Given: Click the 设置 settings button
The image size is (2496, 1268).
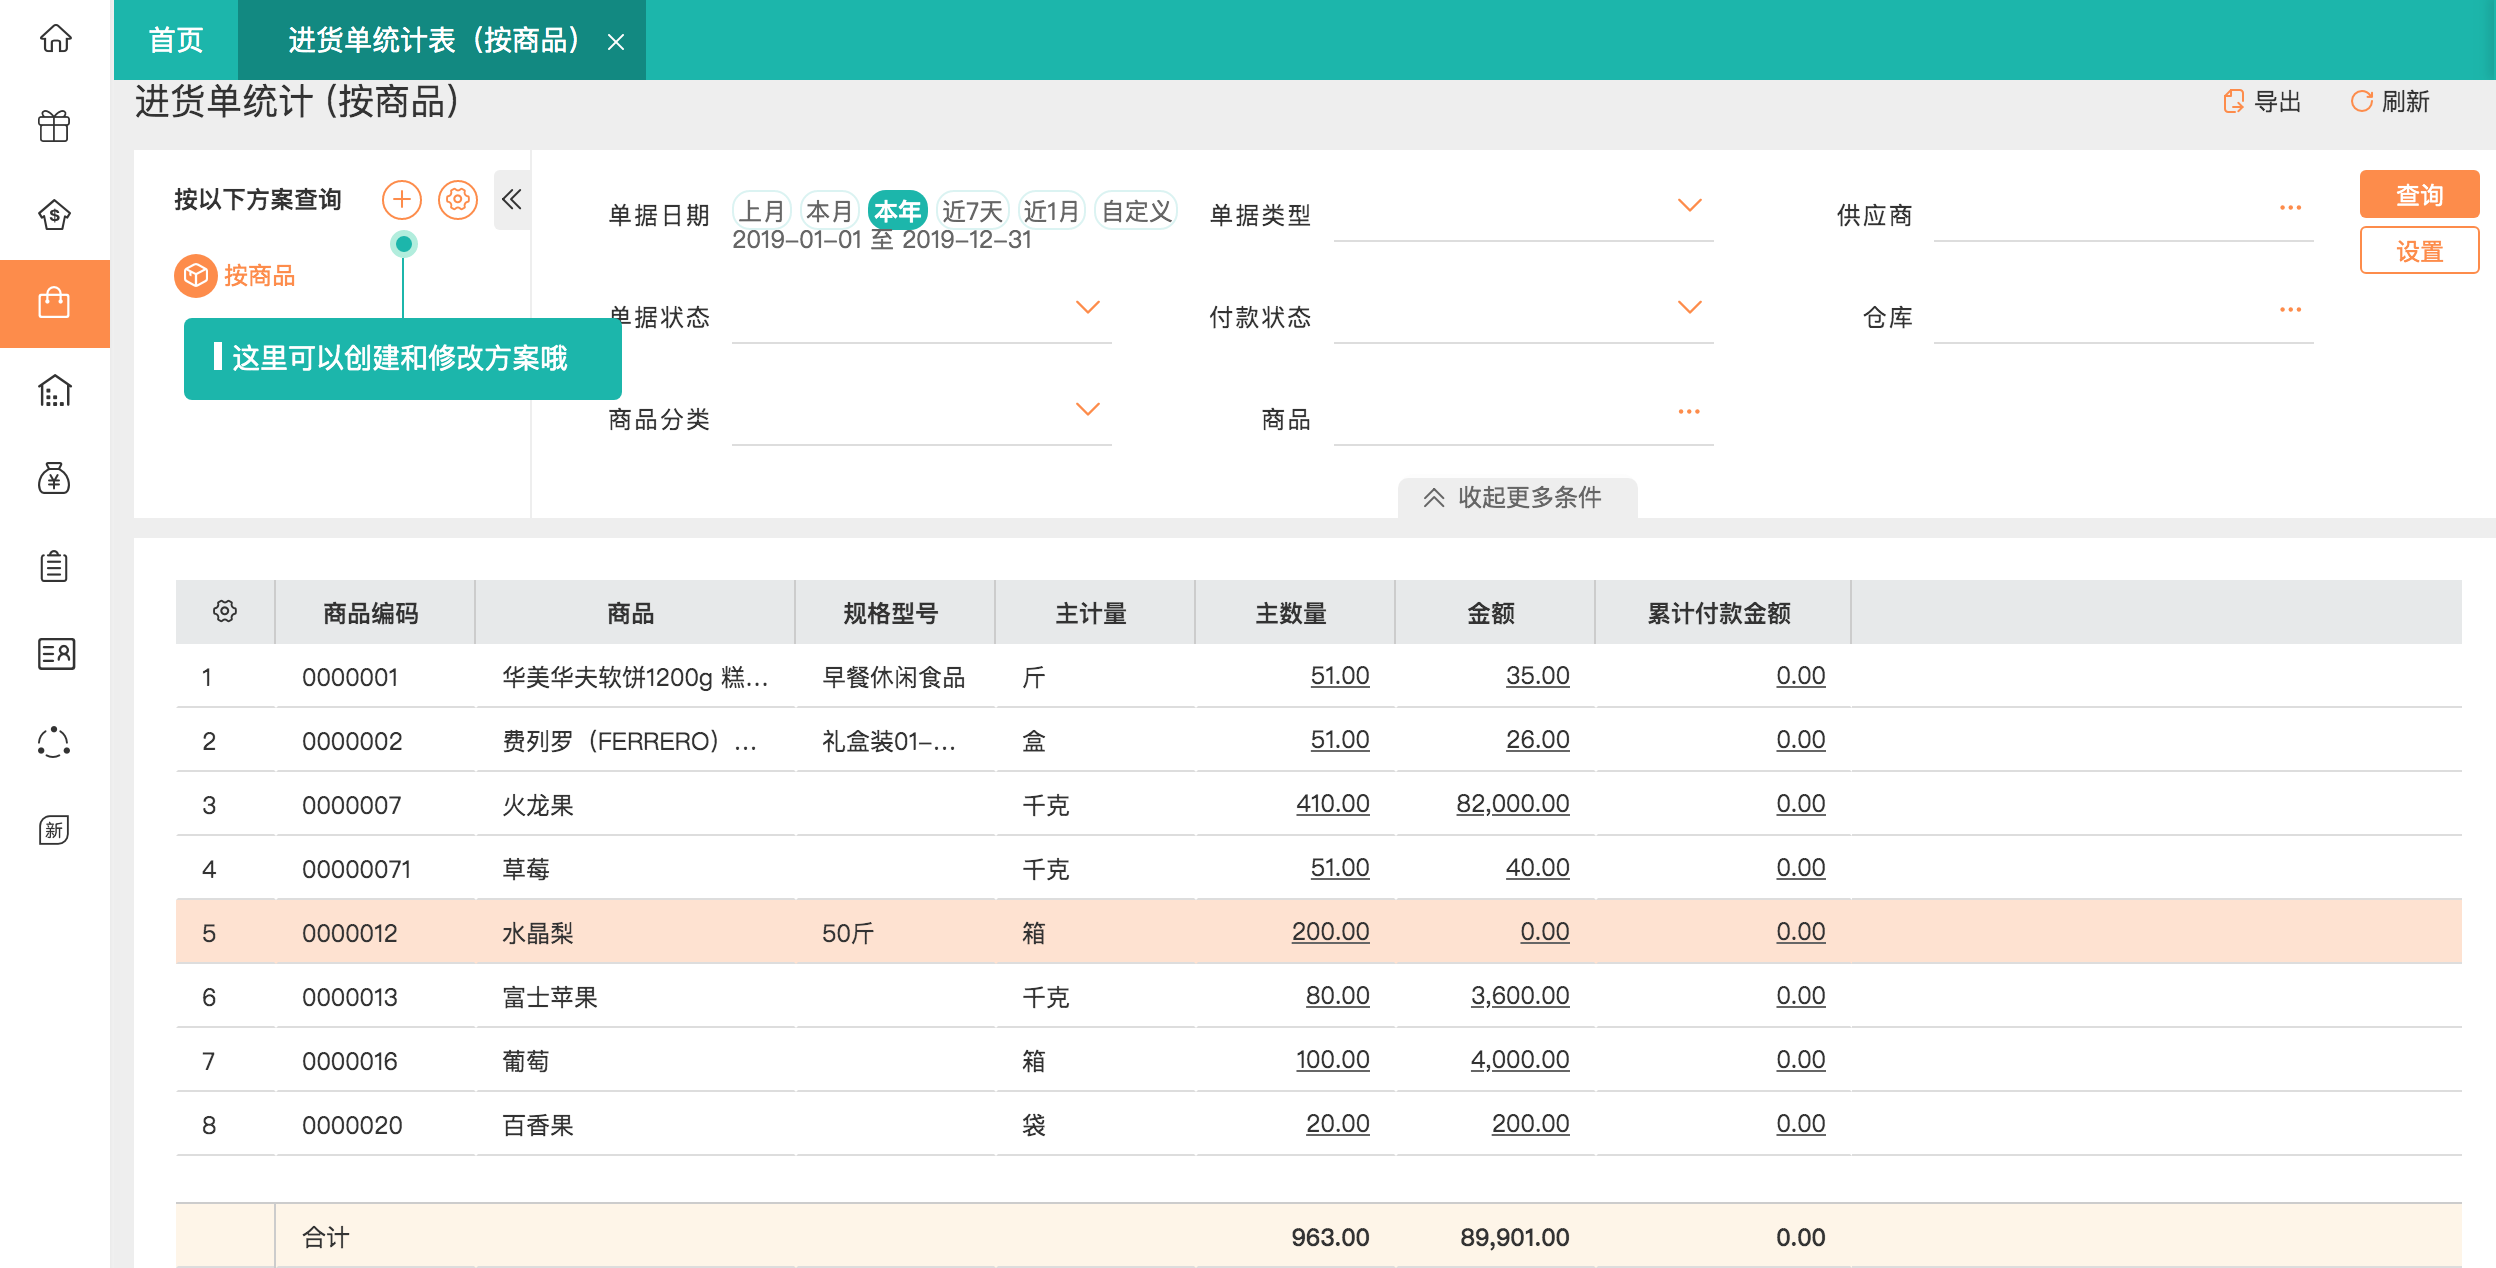Looking at the screenshot, I should click(x=2420, y=251).
